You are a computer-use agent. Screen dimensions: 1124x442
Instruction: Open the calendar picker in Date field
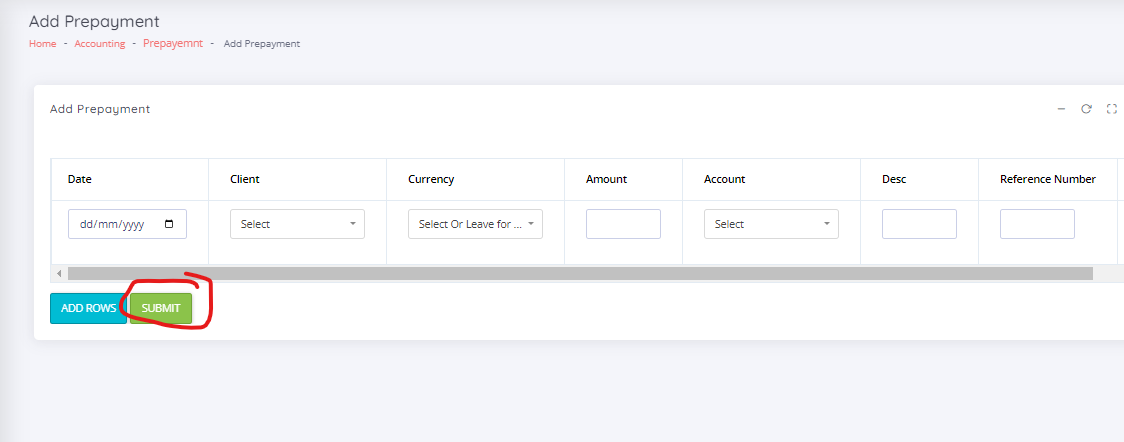point(169,224)
